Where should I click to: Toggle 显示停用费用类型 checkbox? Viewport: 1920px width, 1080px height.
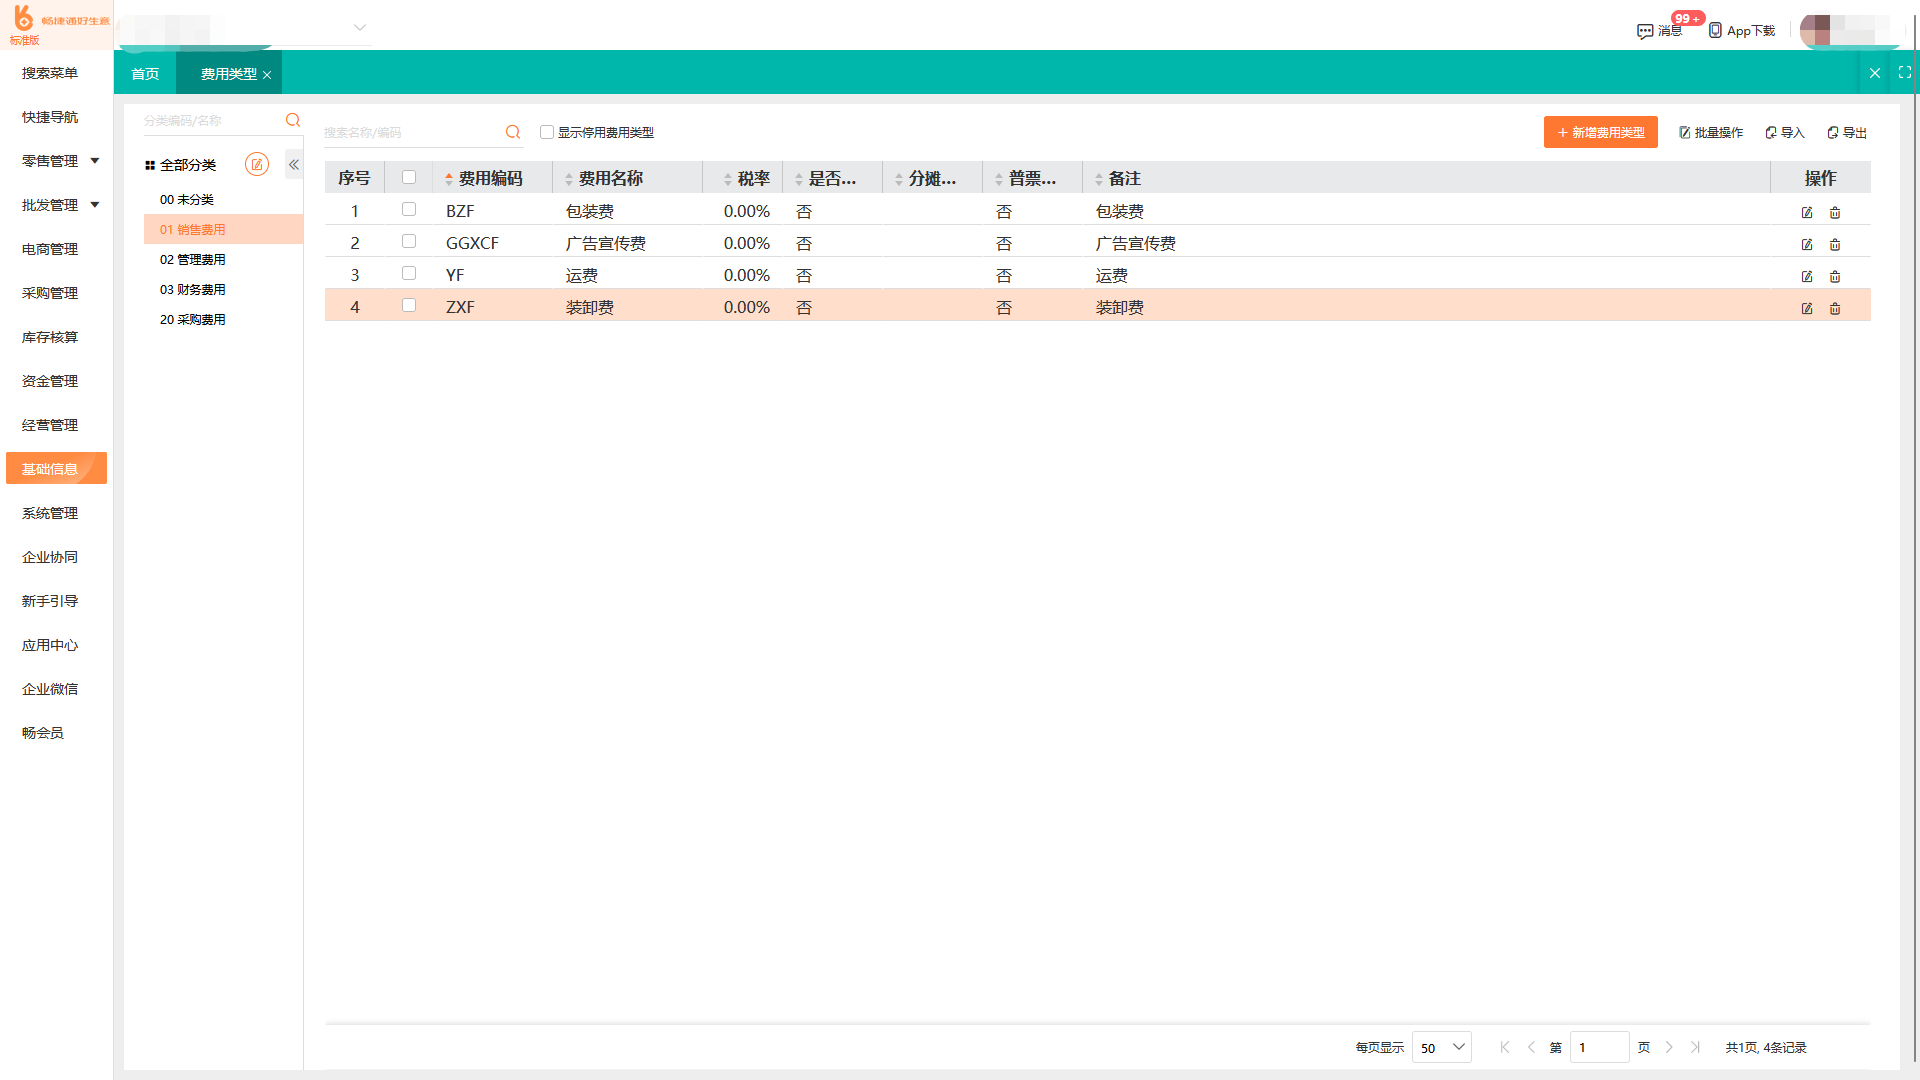pos(546,132)
